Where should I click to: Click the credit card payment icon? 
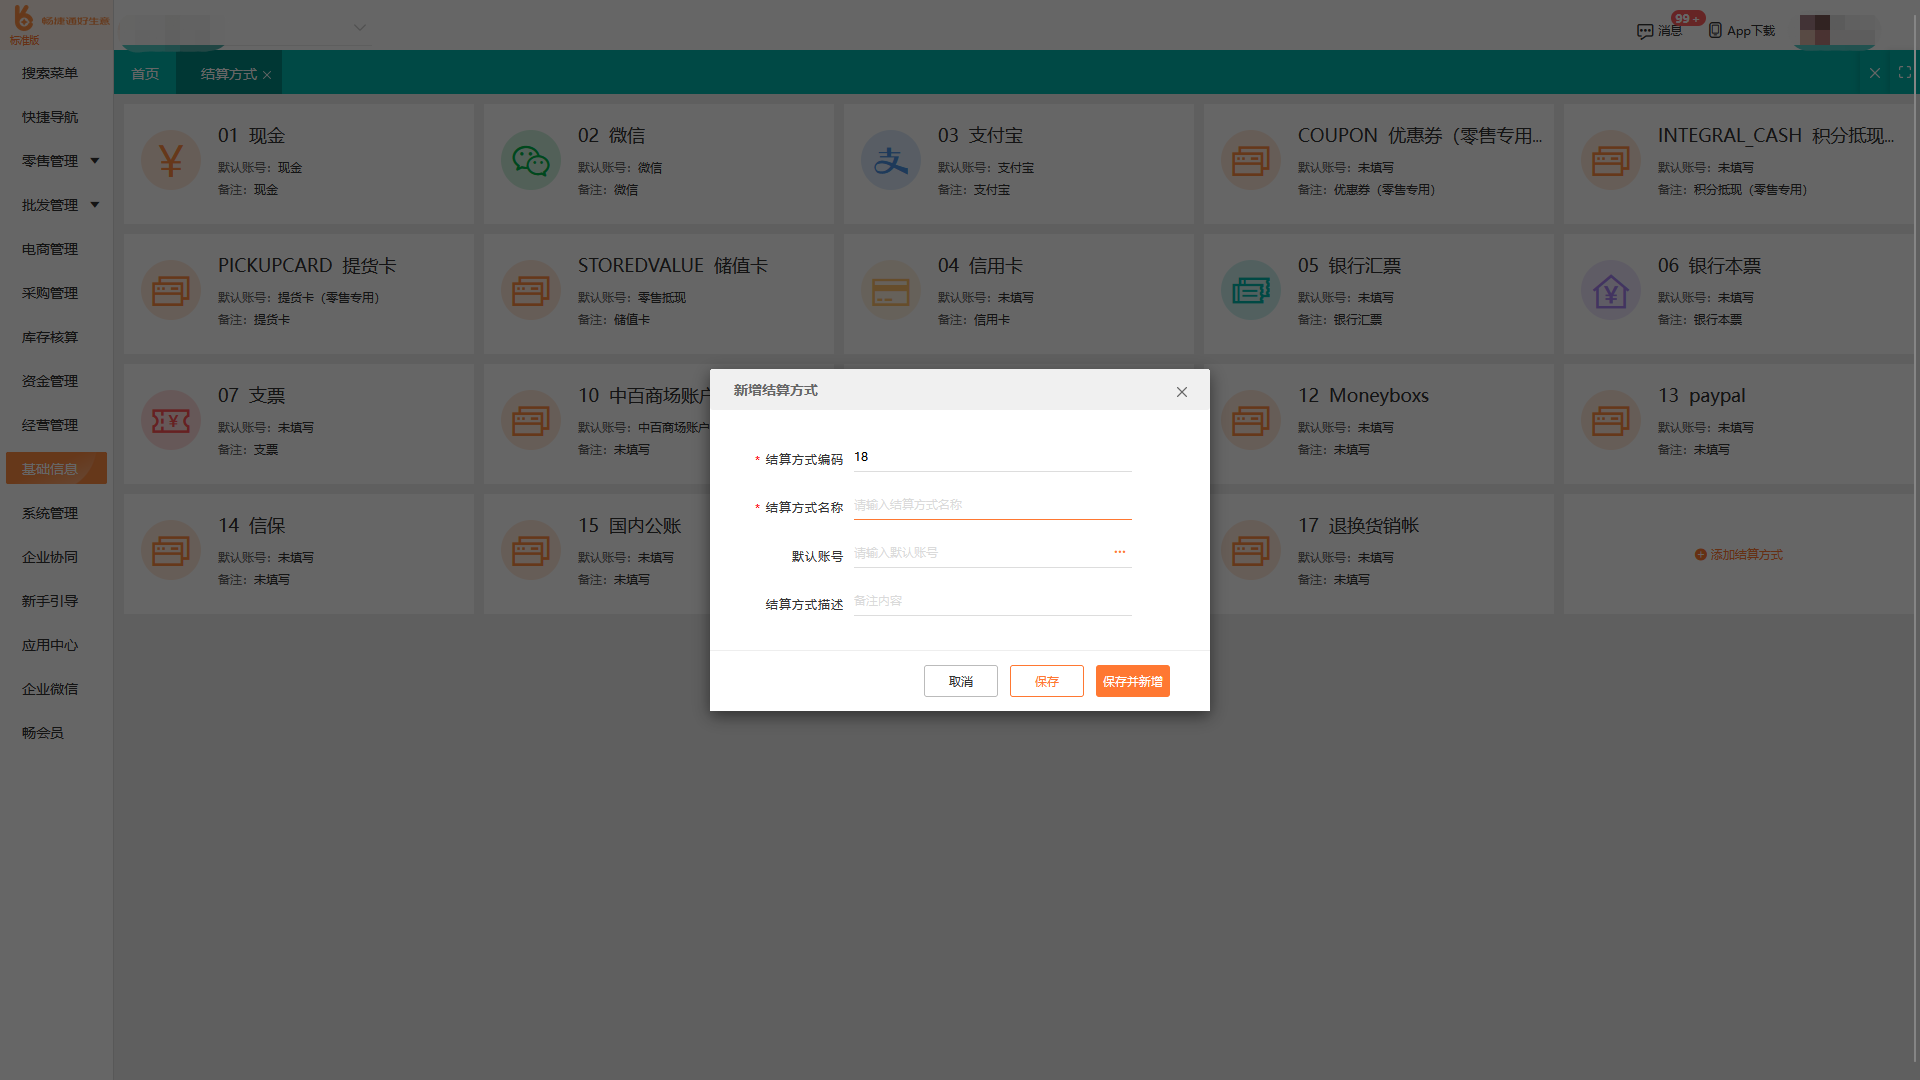click(890, 289)
